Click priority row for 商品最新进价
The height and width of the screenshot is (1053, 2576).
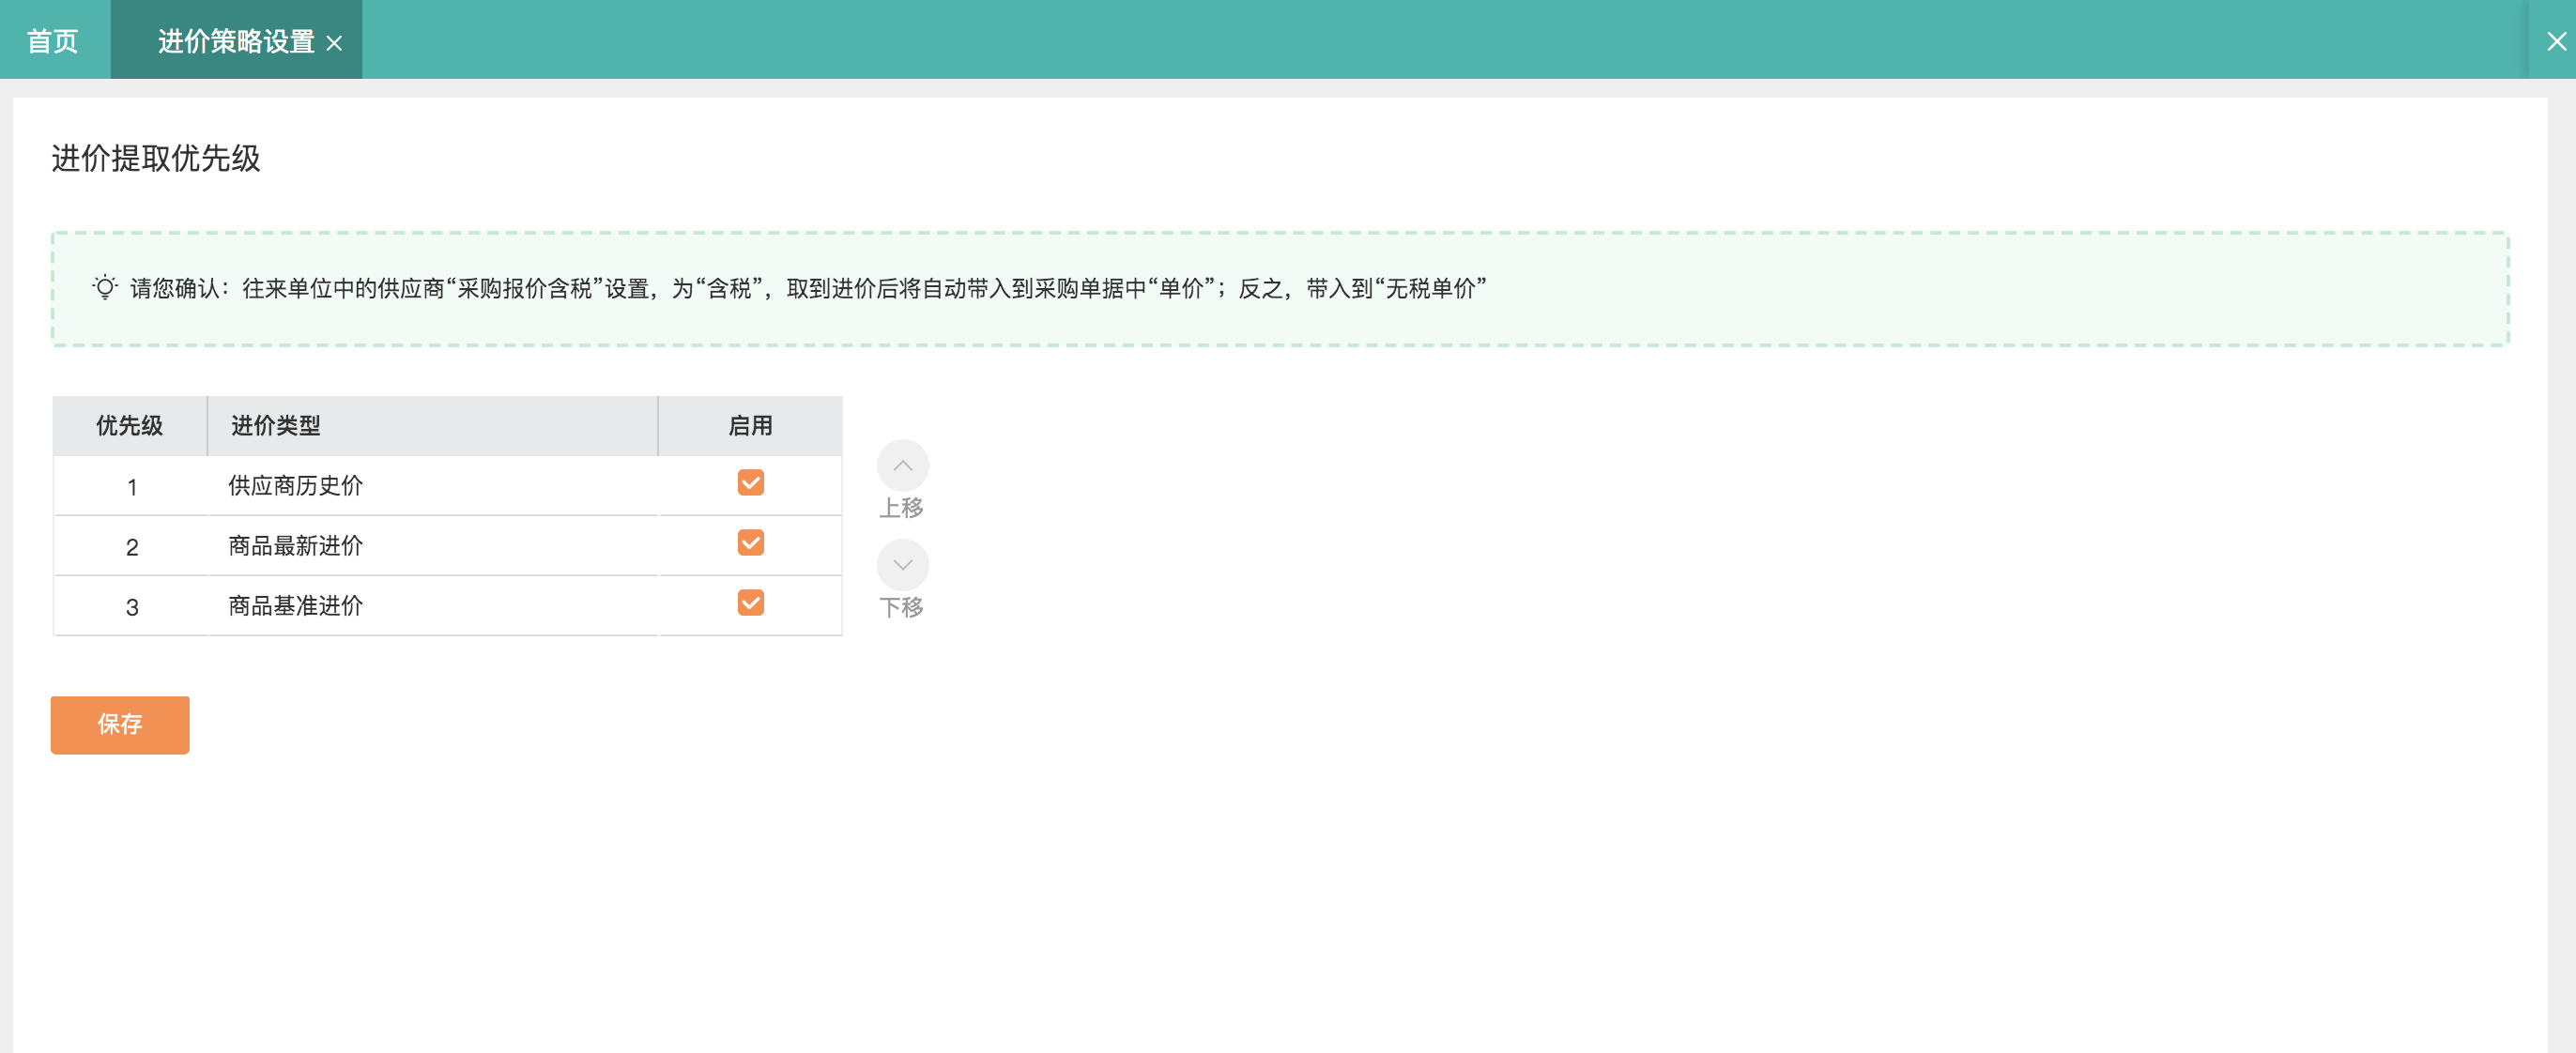coord(445,543)
